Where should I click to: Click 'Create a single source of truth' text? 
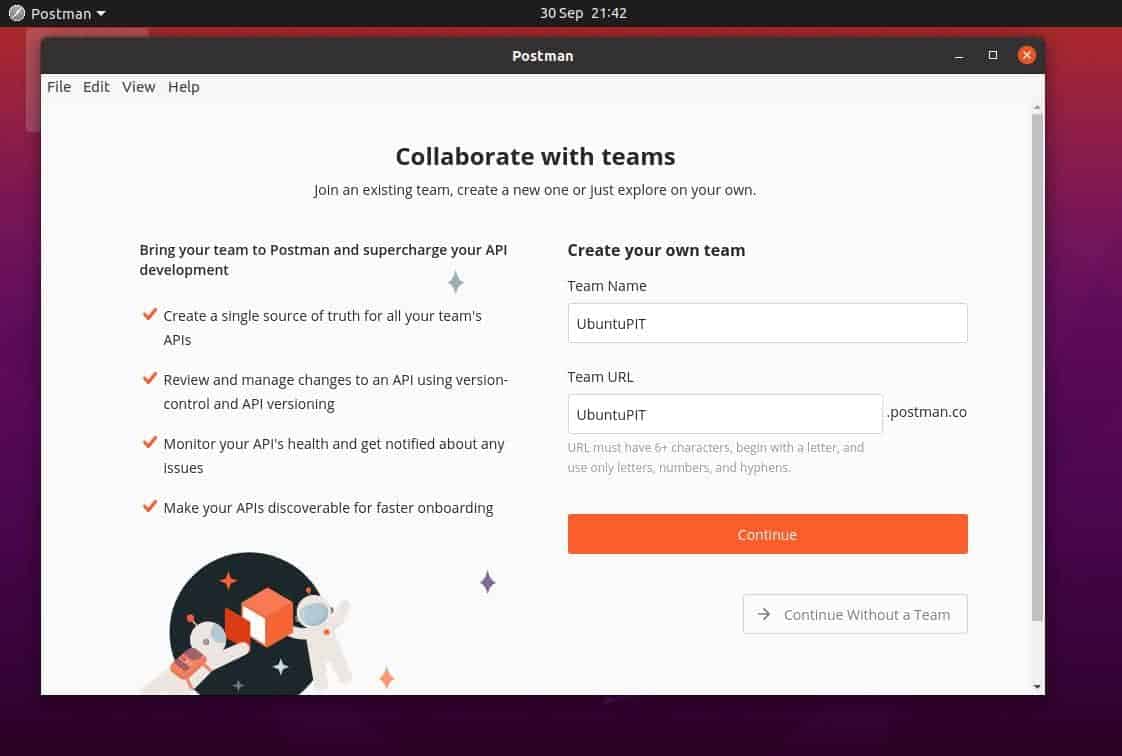(x=323, y=328)
